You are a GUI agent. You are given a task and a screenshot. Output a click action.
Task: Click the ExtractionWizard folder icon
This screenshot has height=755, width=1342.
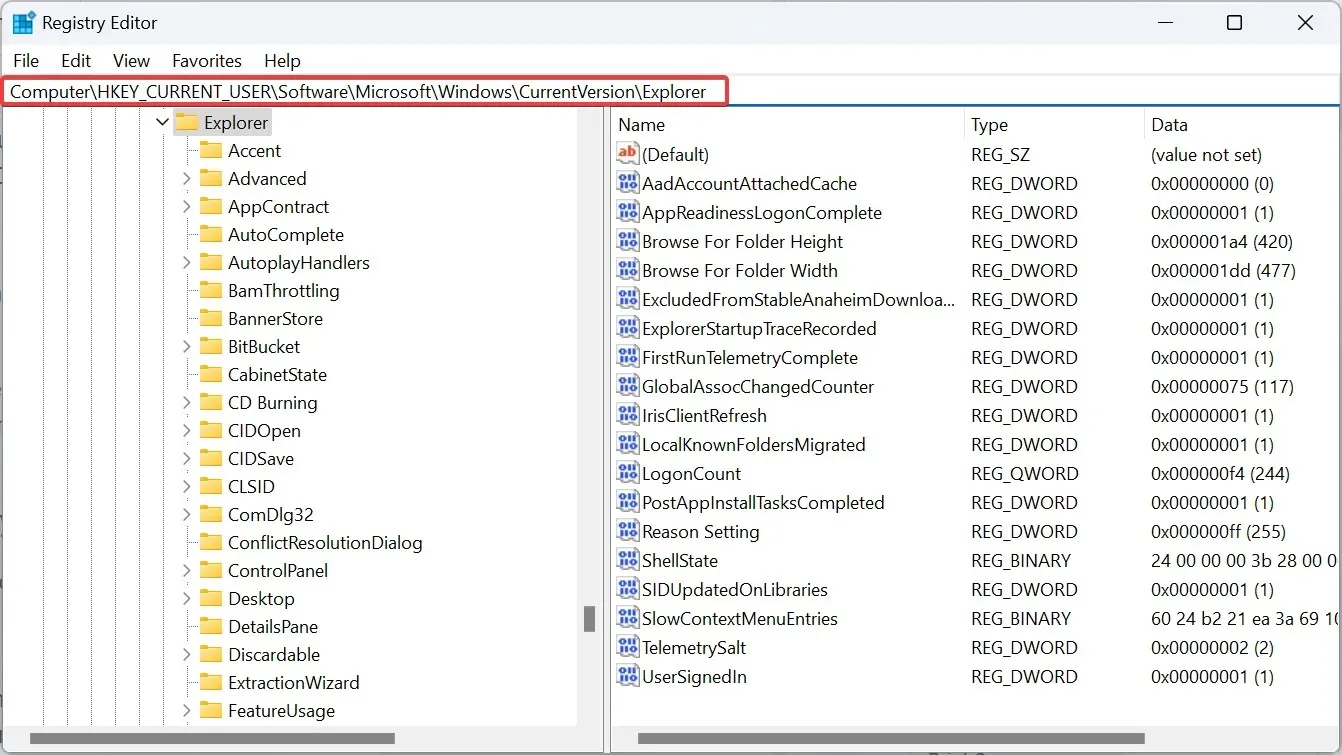[211, 682]
